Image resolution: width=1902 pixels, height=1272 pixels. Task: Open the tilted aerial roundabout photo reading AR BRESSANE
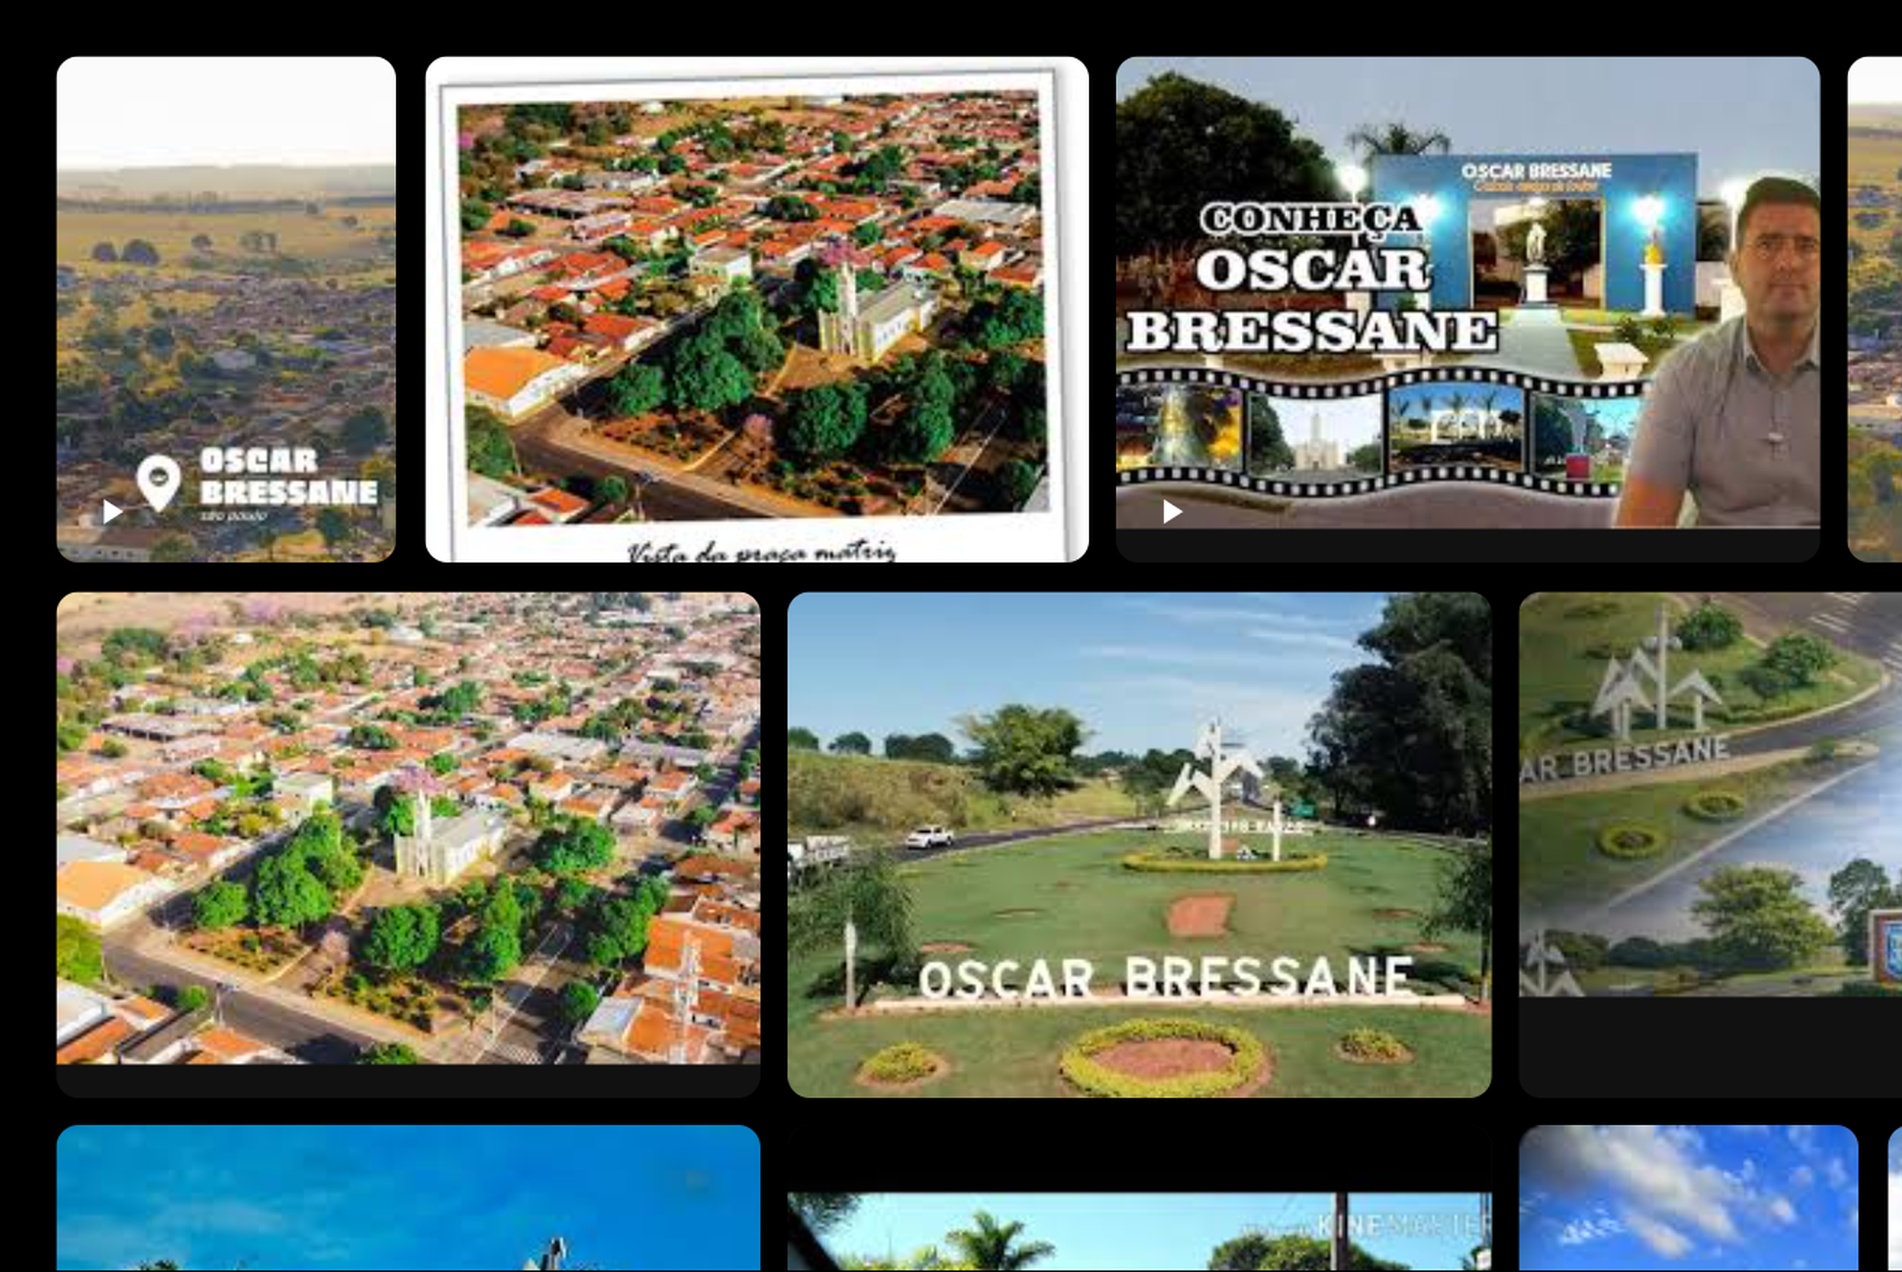click(x=1710, y=794)
